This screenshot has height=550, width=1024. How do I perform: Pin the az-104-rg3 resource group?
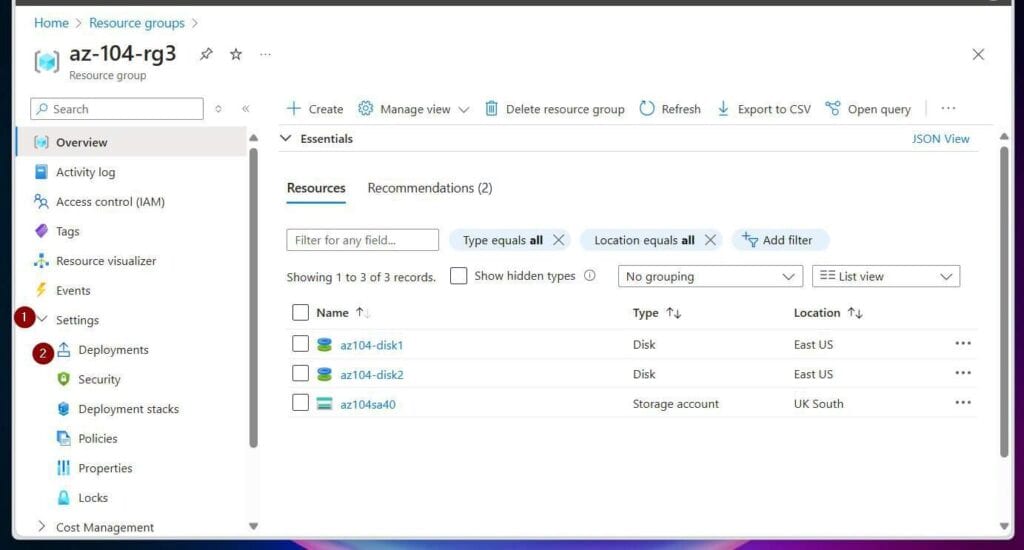coord(206,54)
